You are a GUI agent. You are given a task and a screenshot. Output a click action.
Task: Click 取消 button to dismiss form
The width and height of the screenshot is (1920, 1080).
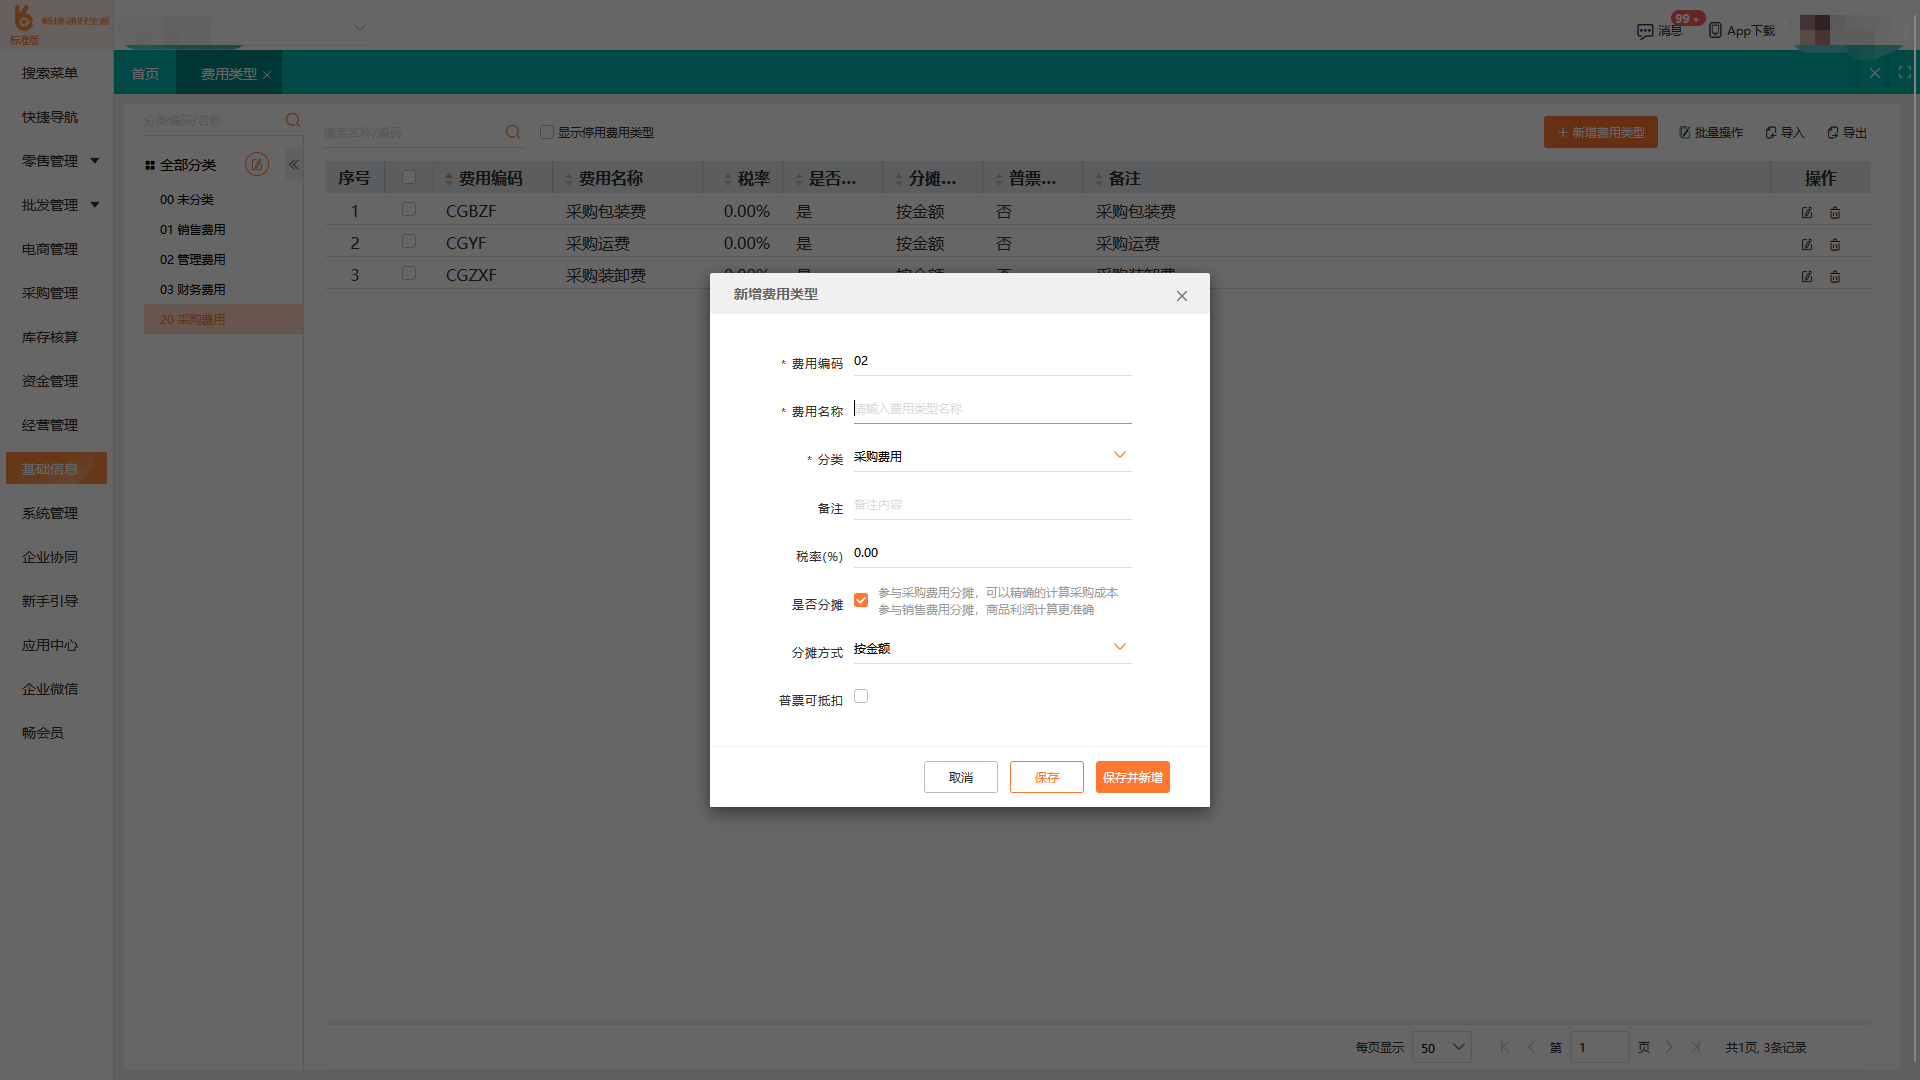pos(960,777)
